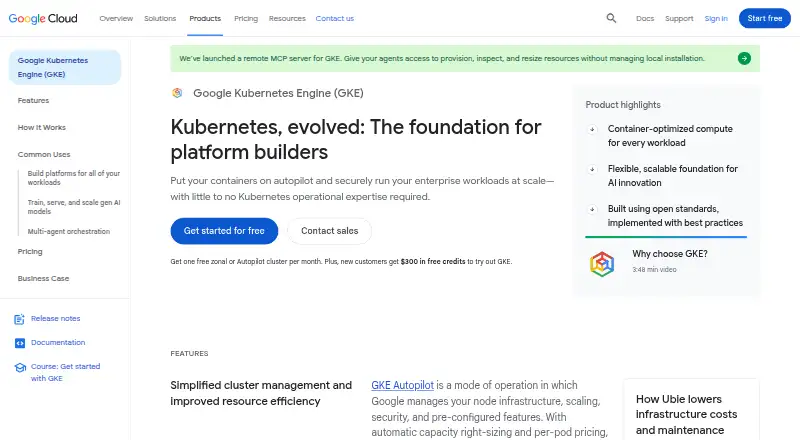Open the Docs link in the header
Screen dimensions: 800x440
pos(645,18)
